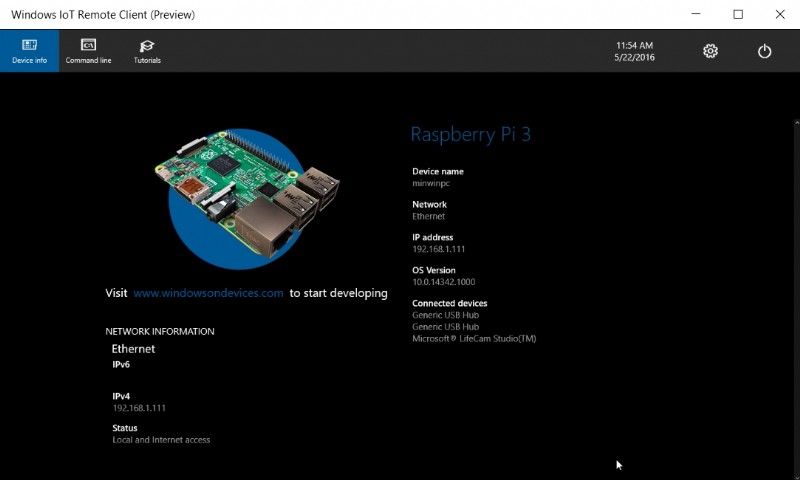Open settings with the gear icon
800x480 pixels.
click(710, 51)
